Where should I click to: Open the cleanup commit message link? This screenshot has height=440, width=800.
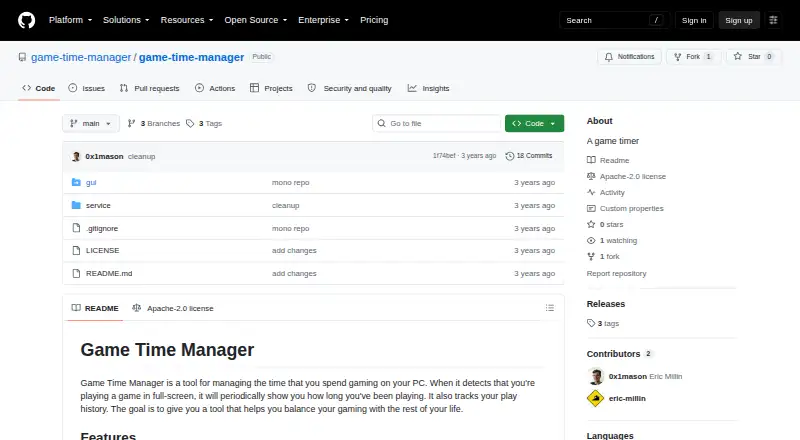[141, 156]
